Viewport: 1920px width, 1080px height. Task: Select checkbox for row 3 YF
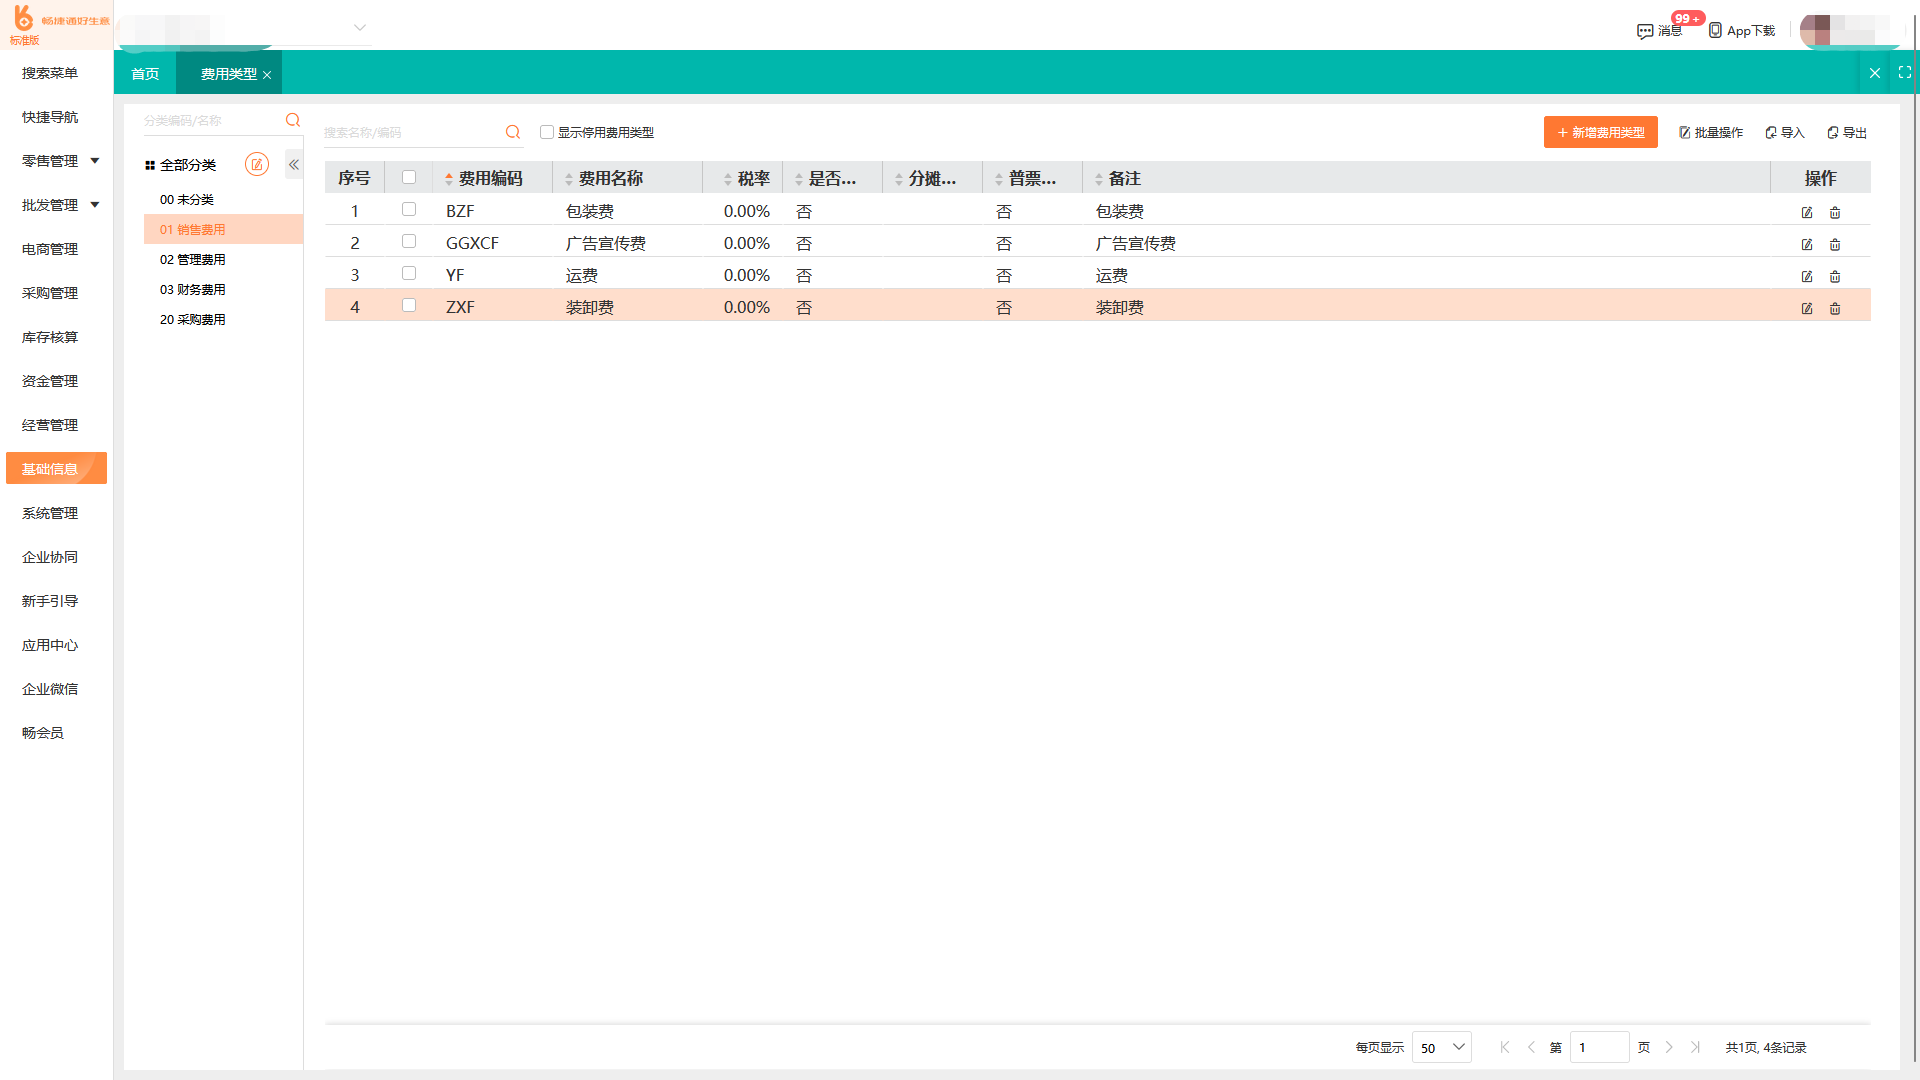tap(409, 274)
